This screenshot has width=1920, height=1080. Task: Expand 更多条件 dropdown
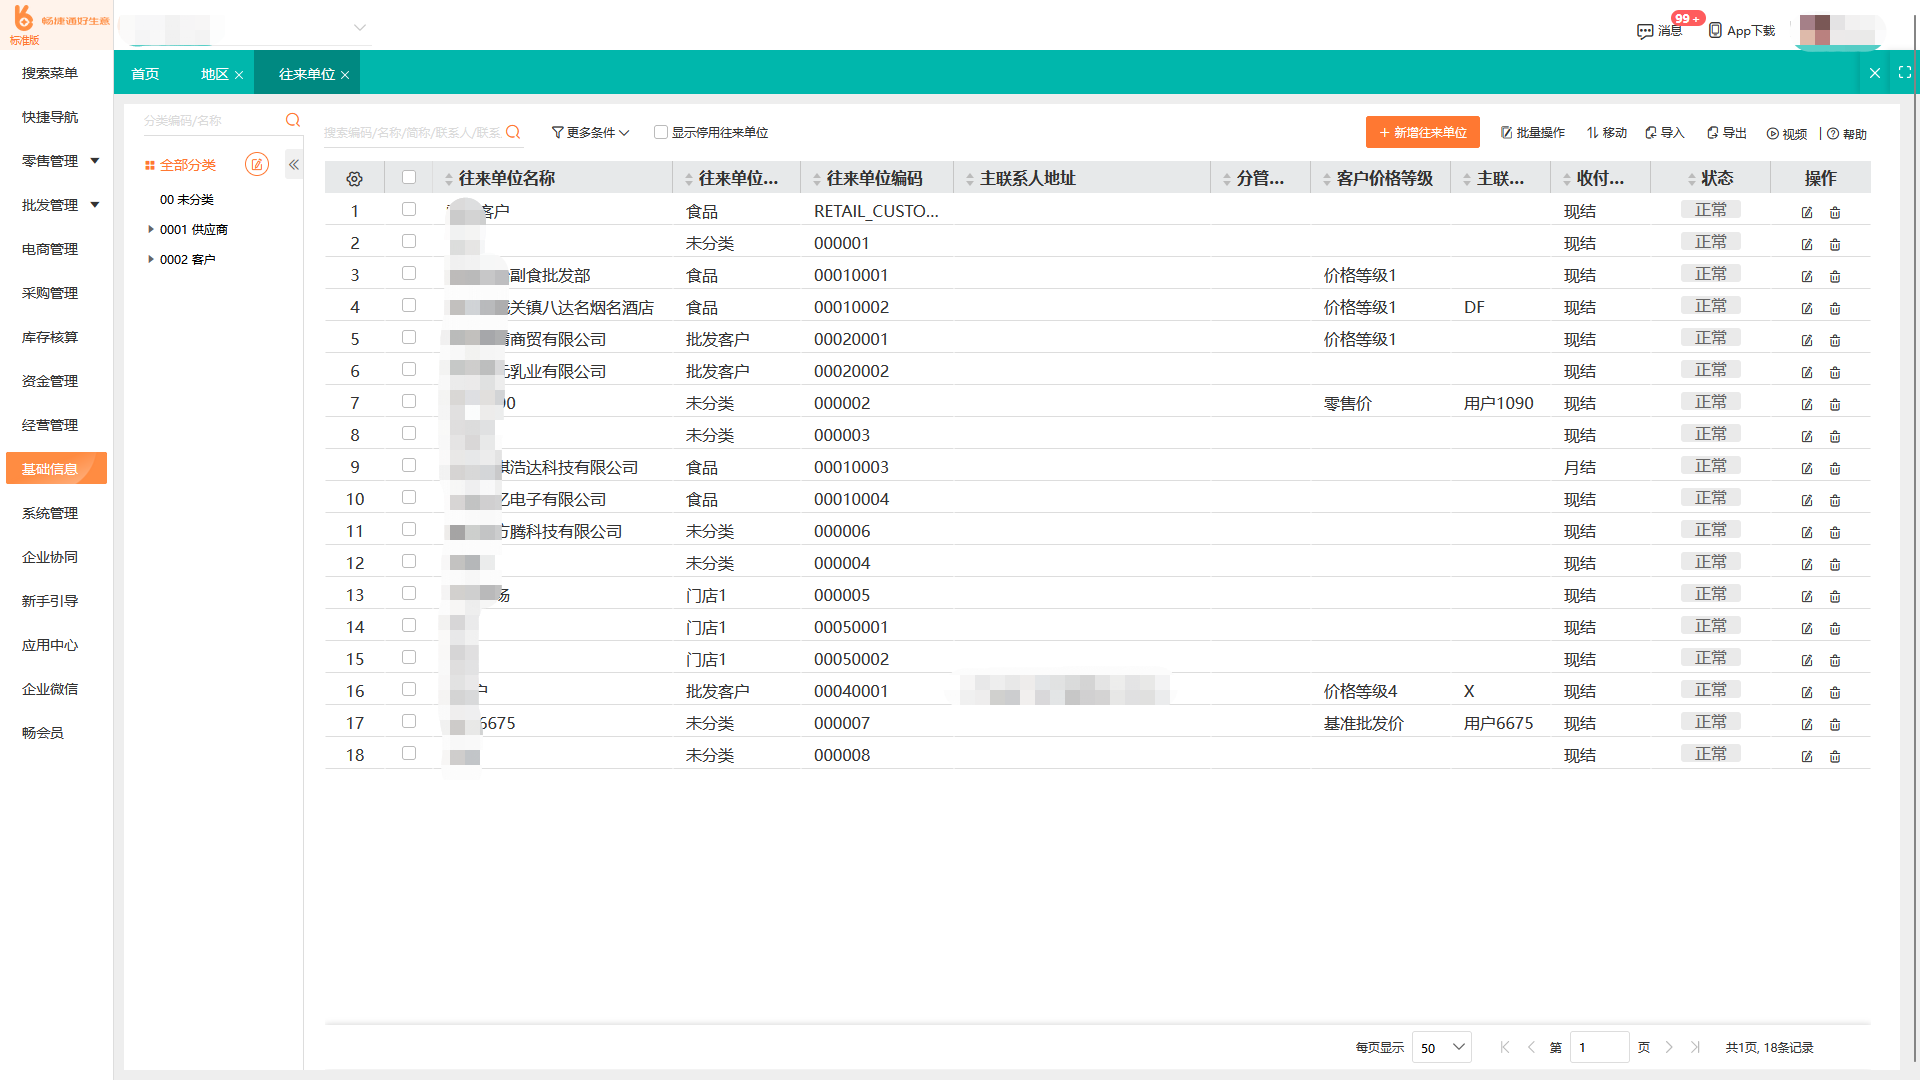tap(592, 132)
